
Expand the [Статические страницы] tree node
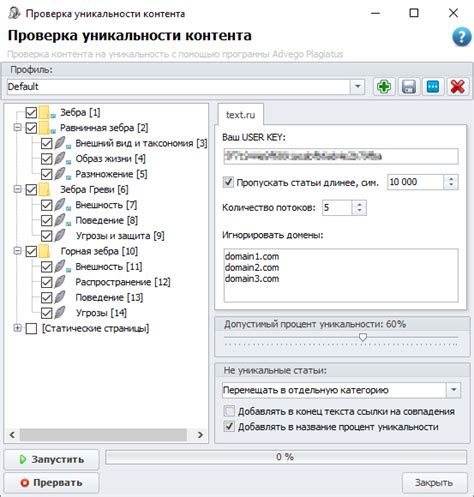[17, 328]
